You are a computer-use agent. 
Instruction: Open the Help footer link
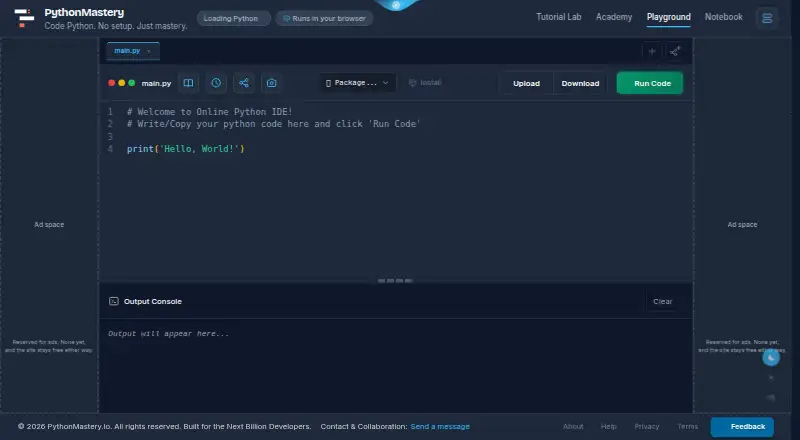click(608, 427)
